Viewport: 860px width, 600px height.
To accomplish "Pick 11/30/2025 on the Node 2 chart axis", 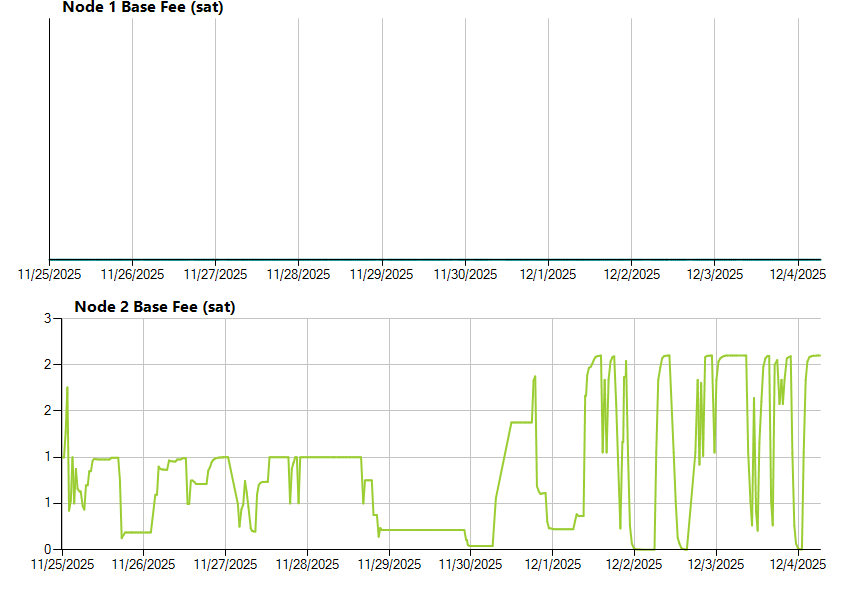I will 470,565.
